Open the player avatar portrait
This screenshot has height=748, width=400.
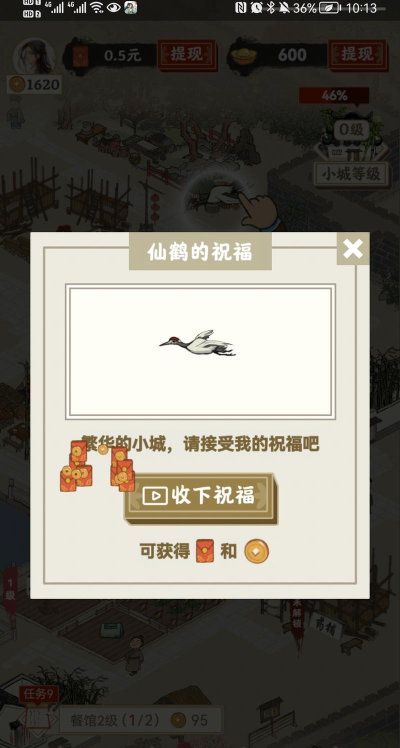click(x=33, y=56)
